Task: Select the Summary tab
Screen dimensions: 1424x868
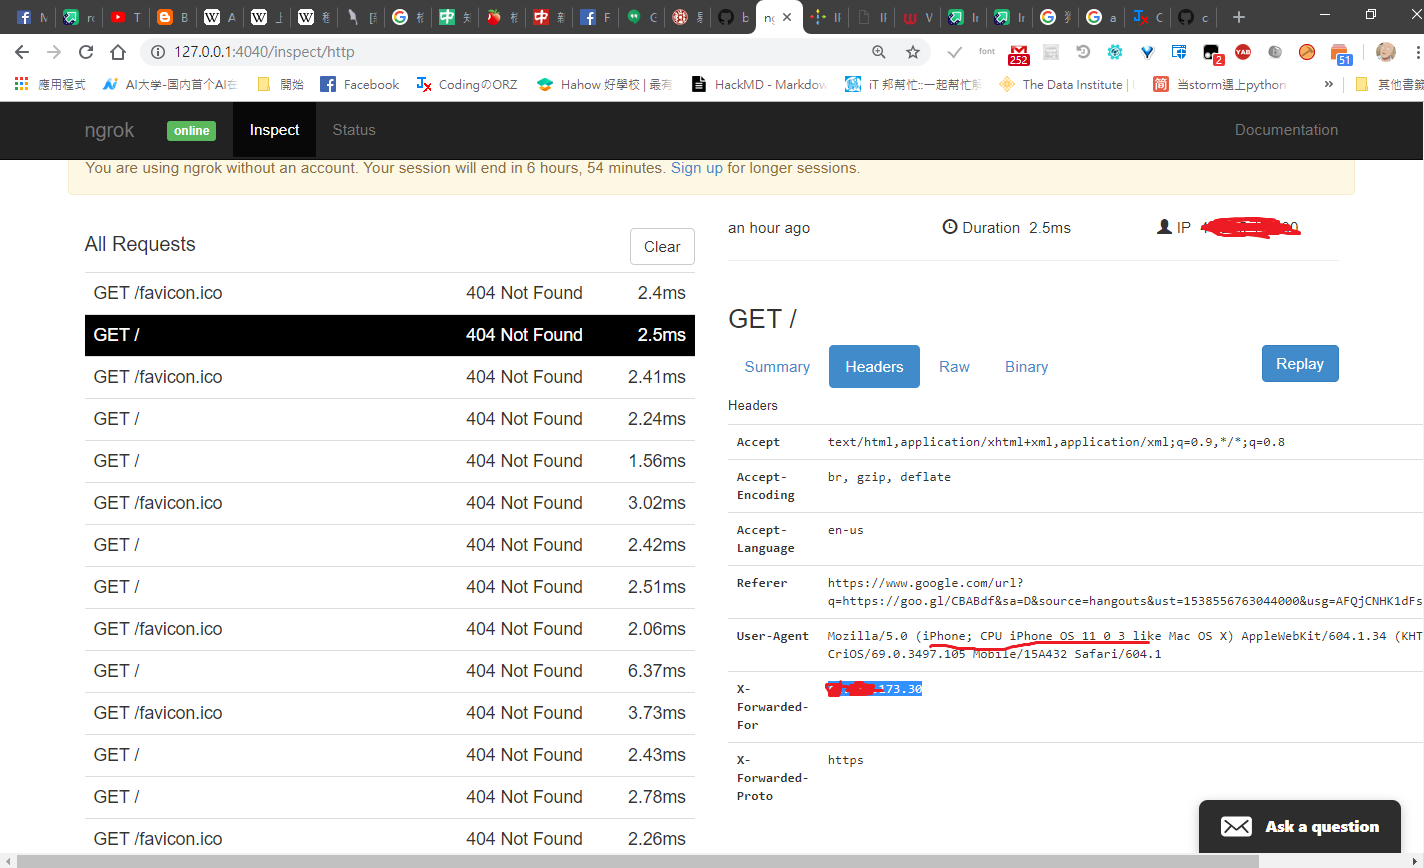Action: pyautogui.click(x=777, y=367)
